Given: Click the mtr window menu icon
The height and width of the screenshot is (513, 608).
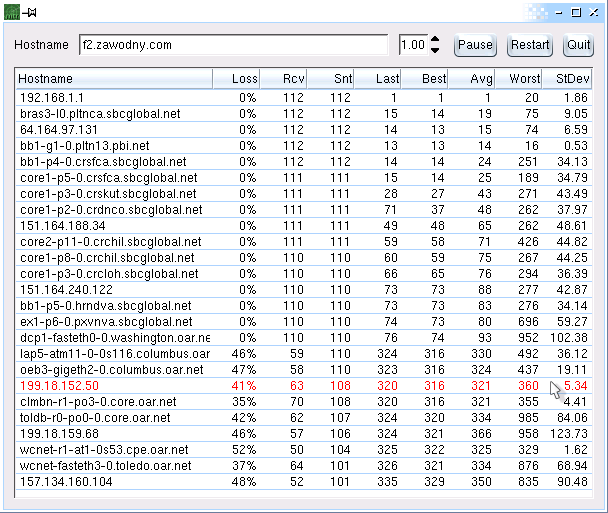Looking at the screenshot, I should pos(11,12).
